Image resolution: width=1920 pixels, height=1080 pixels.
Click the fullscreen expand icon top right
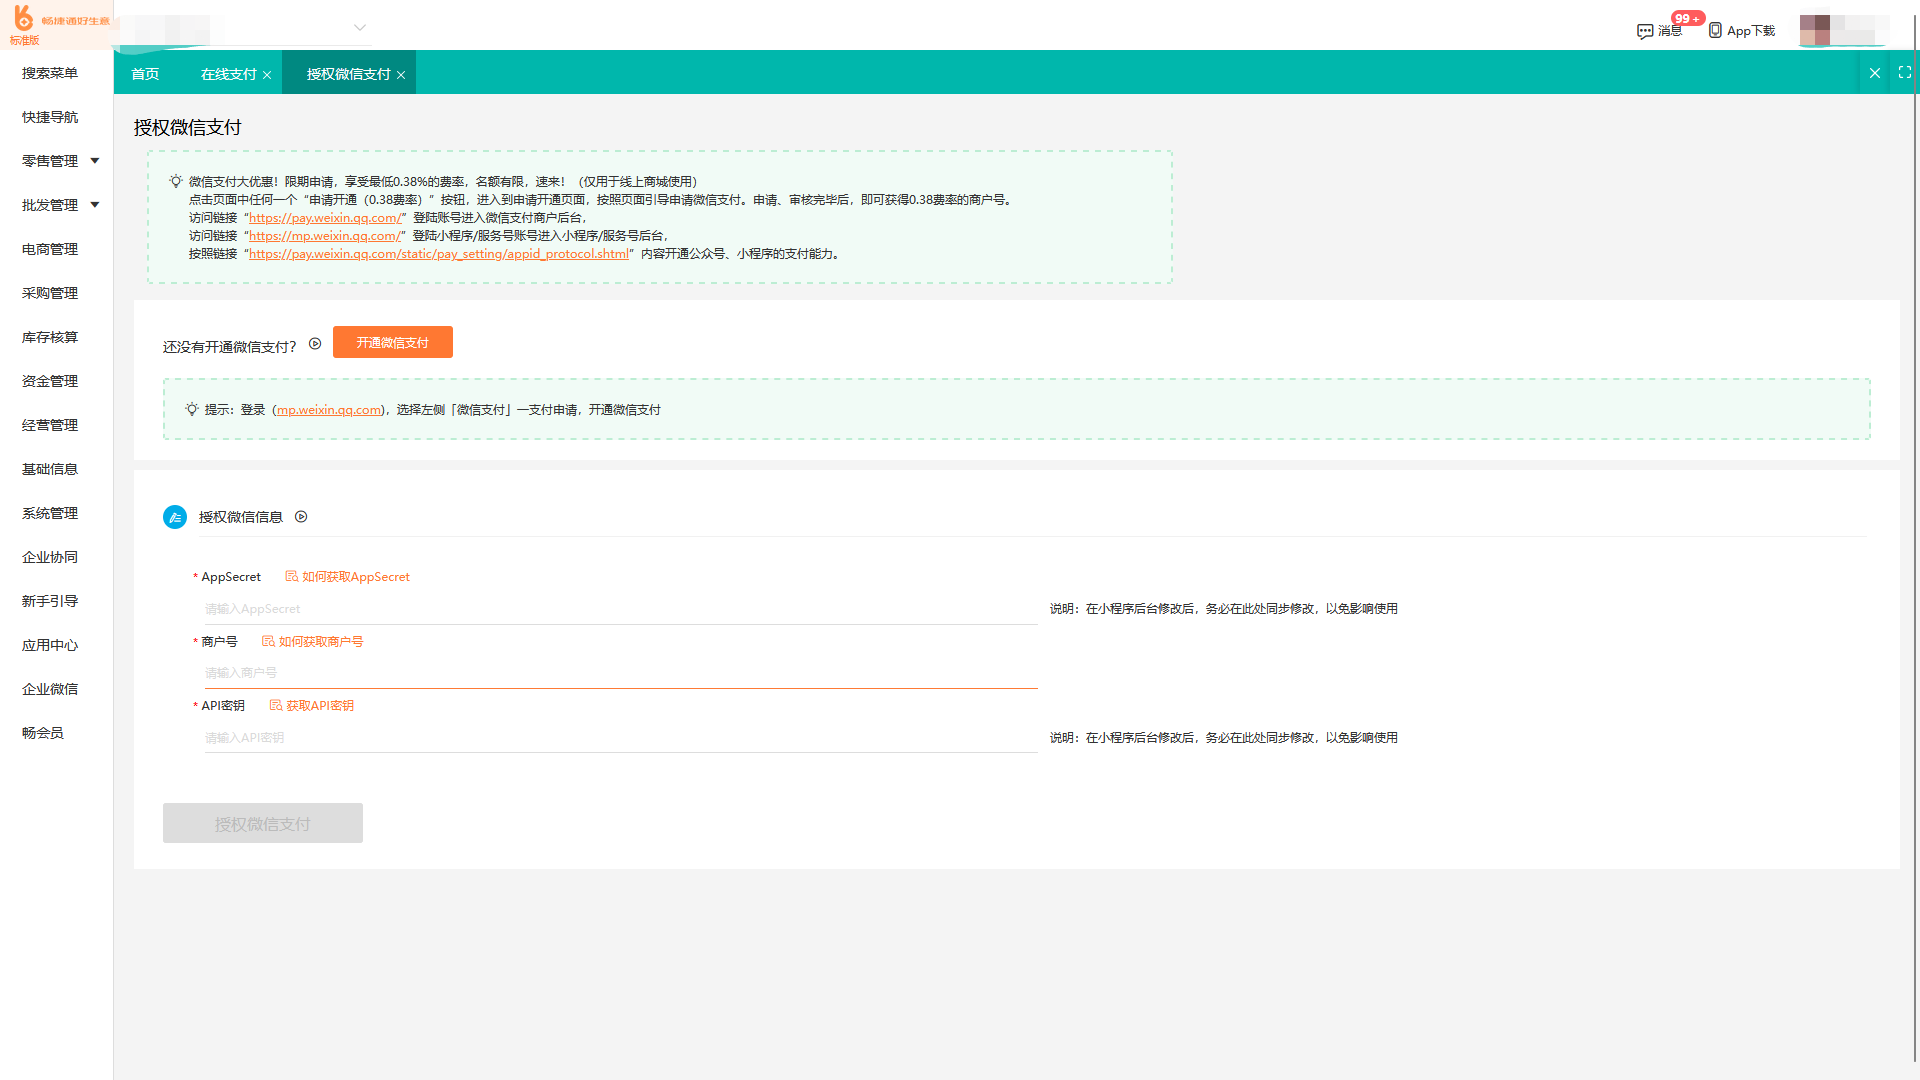1904,73
